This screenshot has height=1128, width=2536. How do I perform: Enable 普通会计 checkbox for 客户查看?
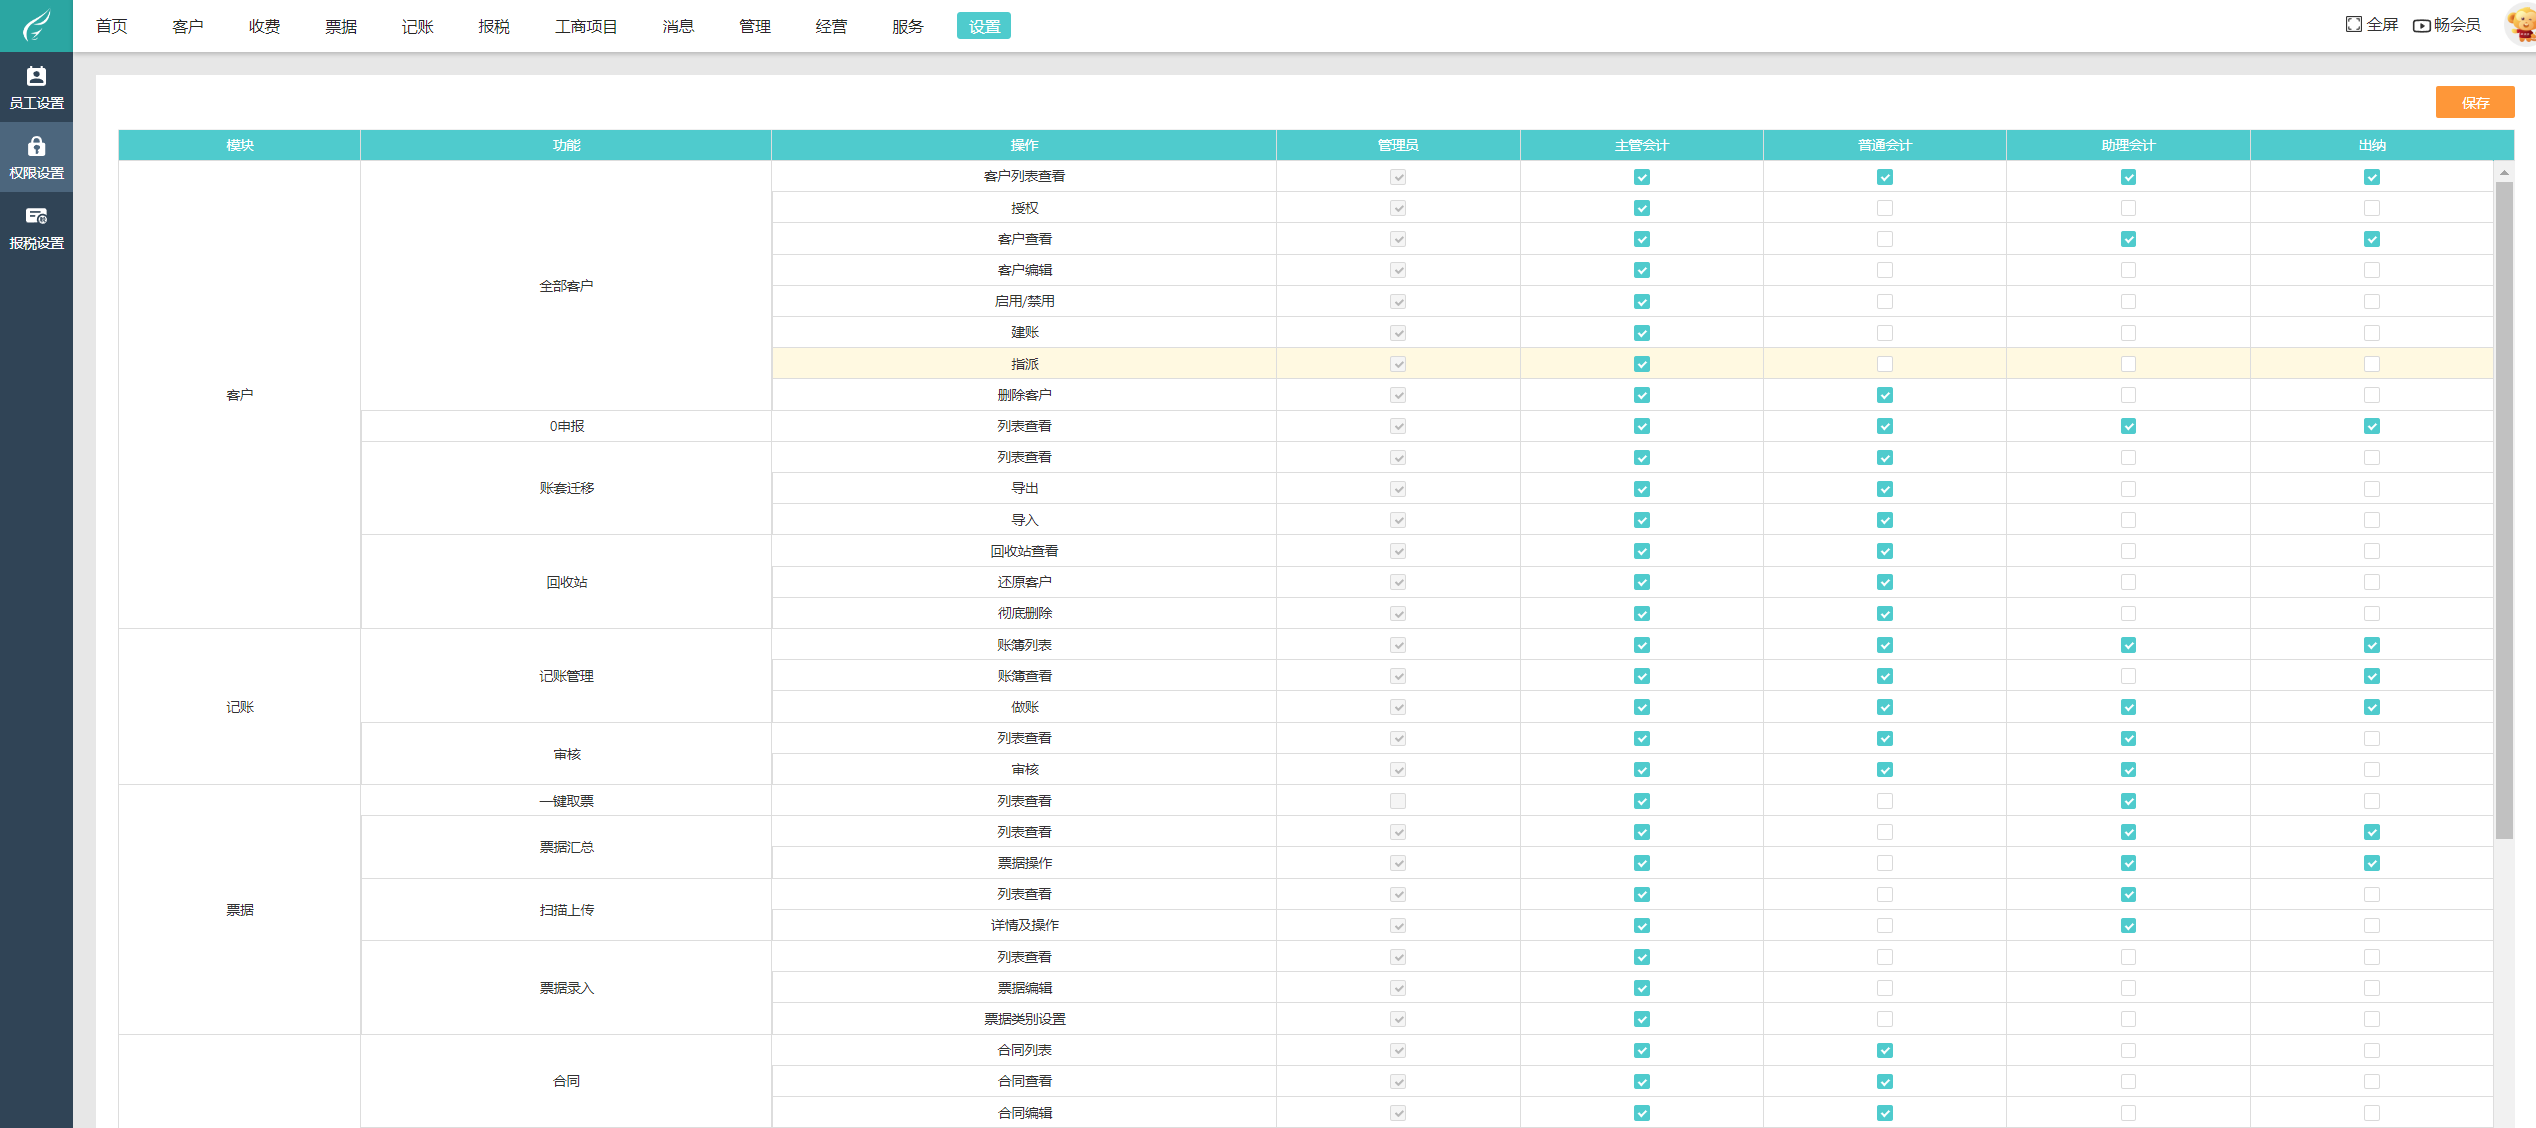pos(1881,240)
